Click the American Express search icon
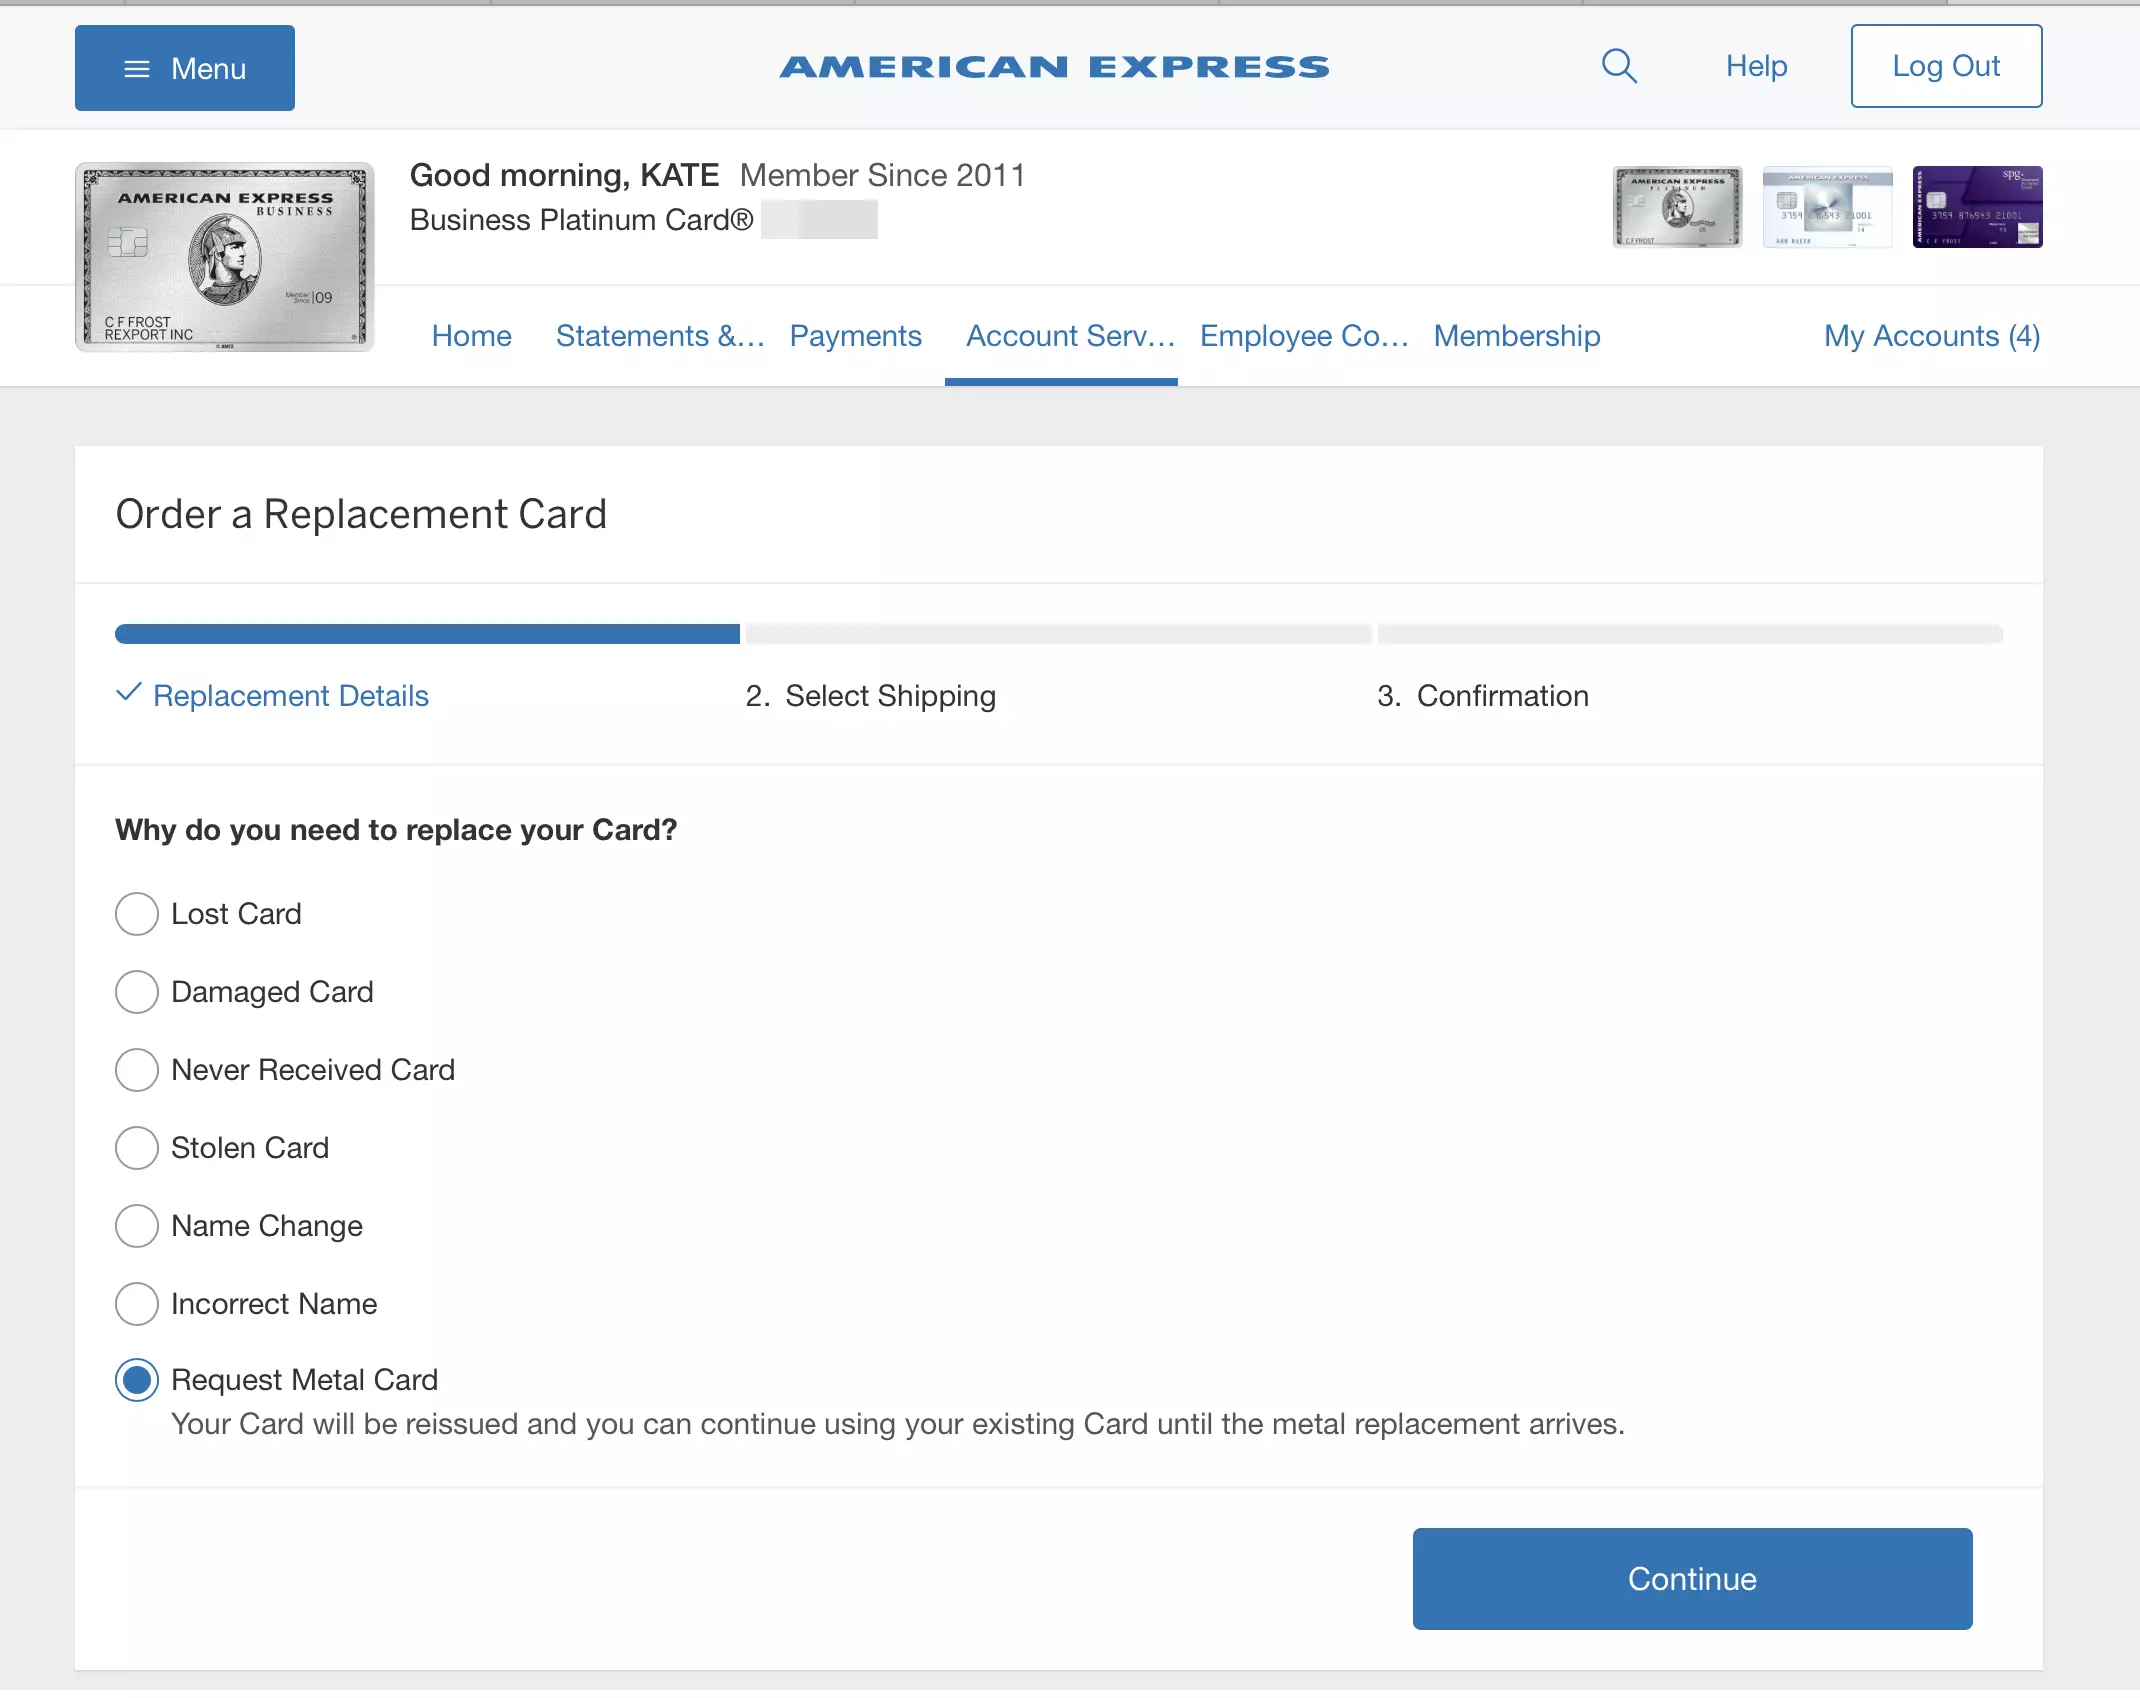This screenshot has height=1698, width=2140. (x=1617, y=66)
